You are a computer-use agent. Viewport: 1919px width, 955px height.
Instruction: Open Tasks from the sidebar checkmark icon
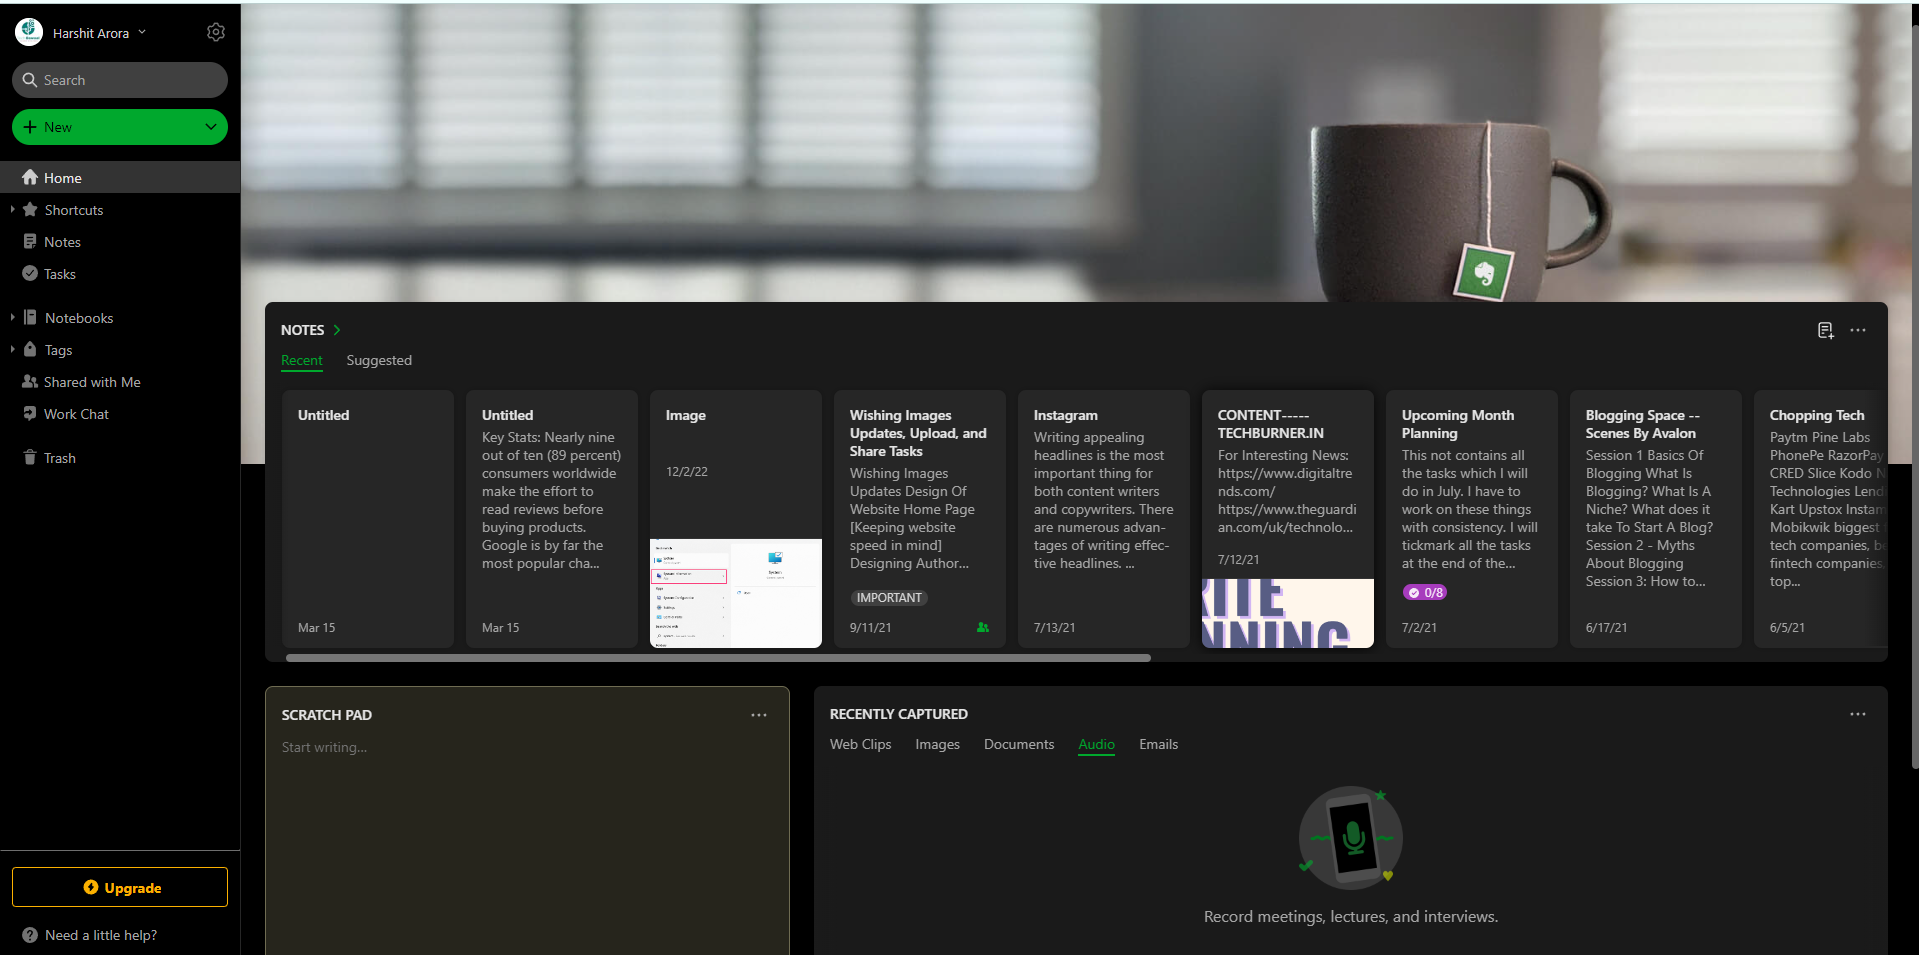[x=30, y=274]
